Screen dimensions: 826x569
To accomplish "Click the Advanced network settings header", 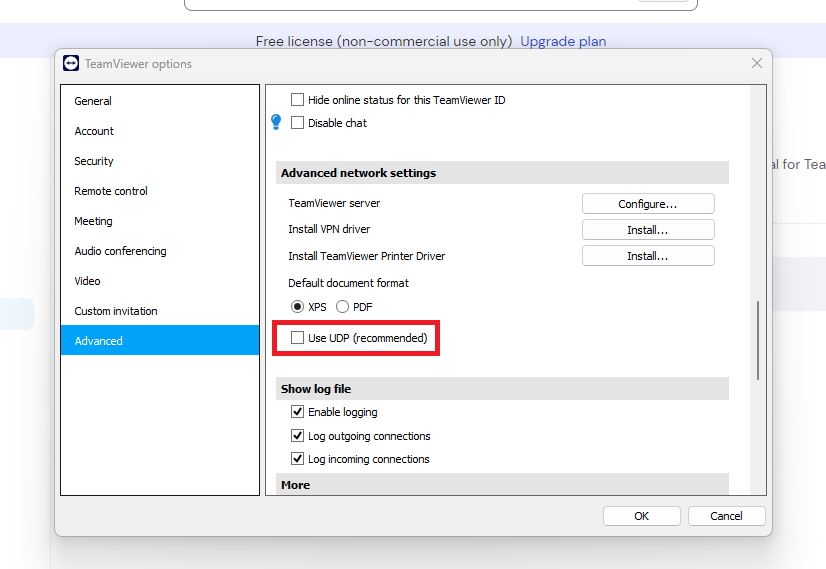I will point(502,173).
